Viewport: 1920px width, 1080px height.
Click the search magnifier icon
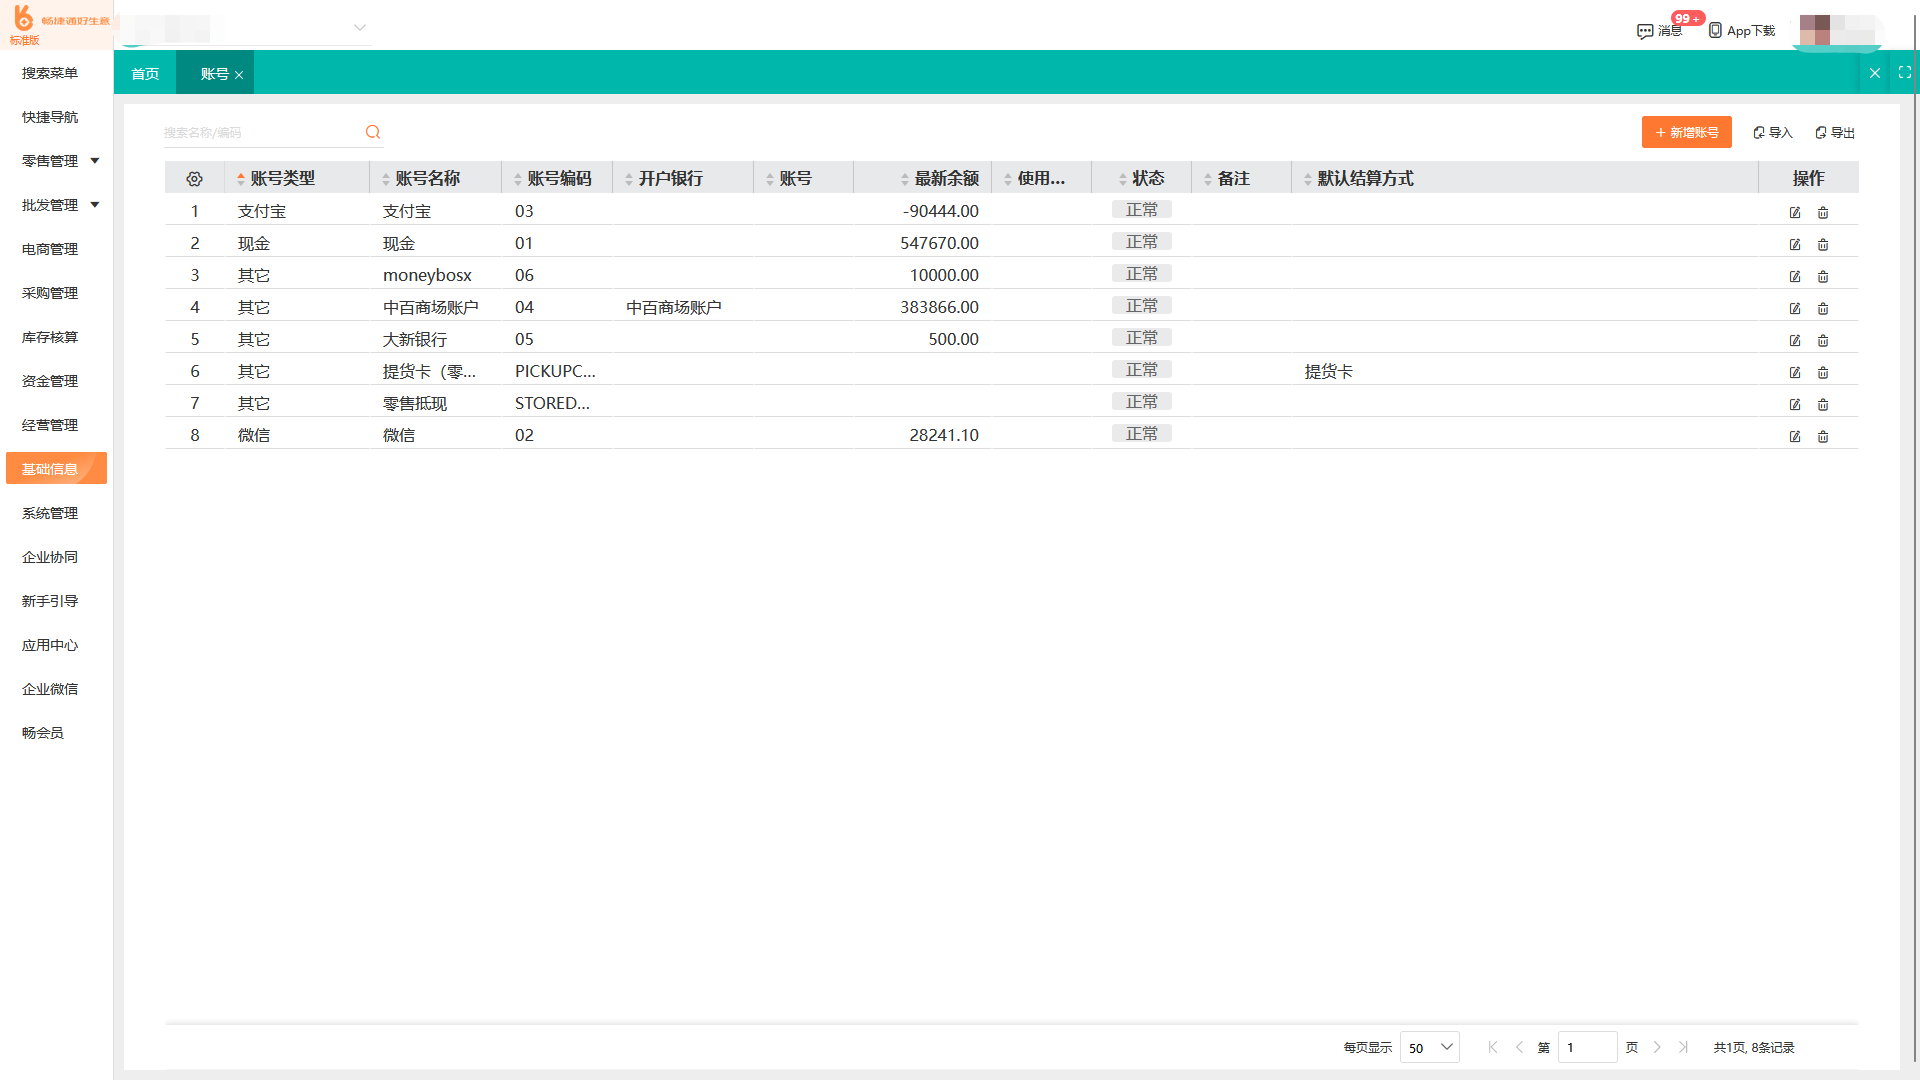[x=373, y=131]
